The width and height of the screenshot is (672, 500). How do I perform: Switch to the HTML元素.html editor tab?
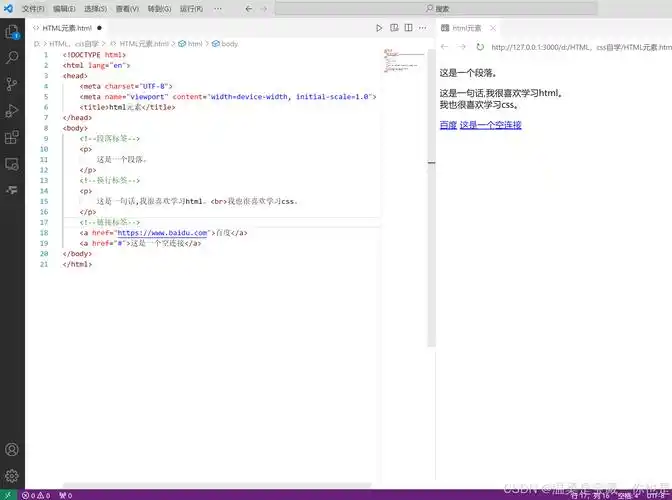(66, 28)
